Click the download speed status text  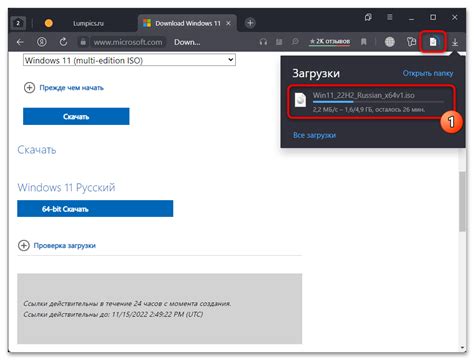click(x=369, y=109)
